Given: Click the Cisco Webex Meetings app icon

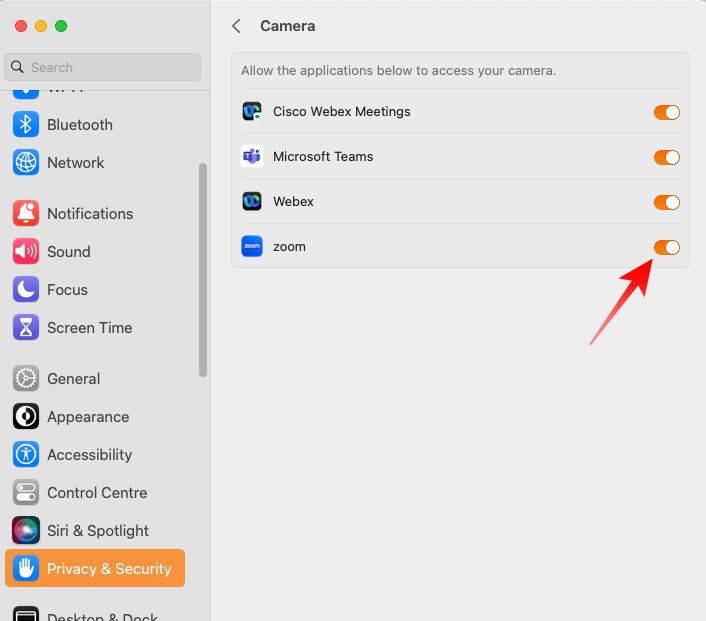Looking at the screenshot, I should point(252,111).
